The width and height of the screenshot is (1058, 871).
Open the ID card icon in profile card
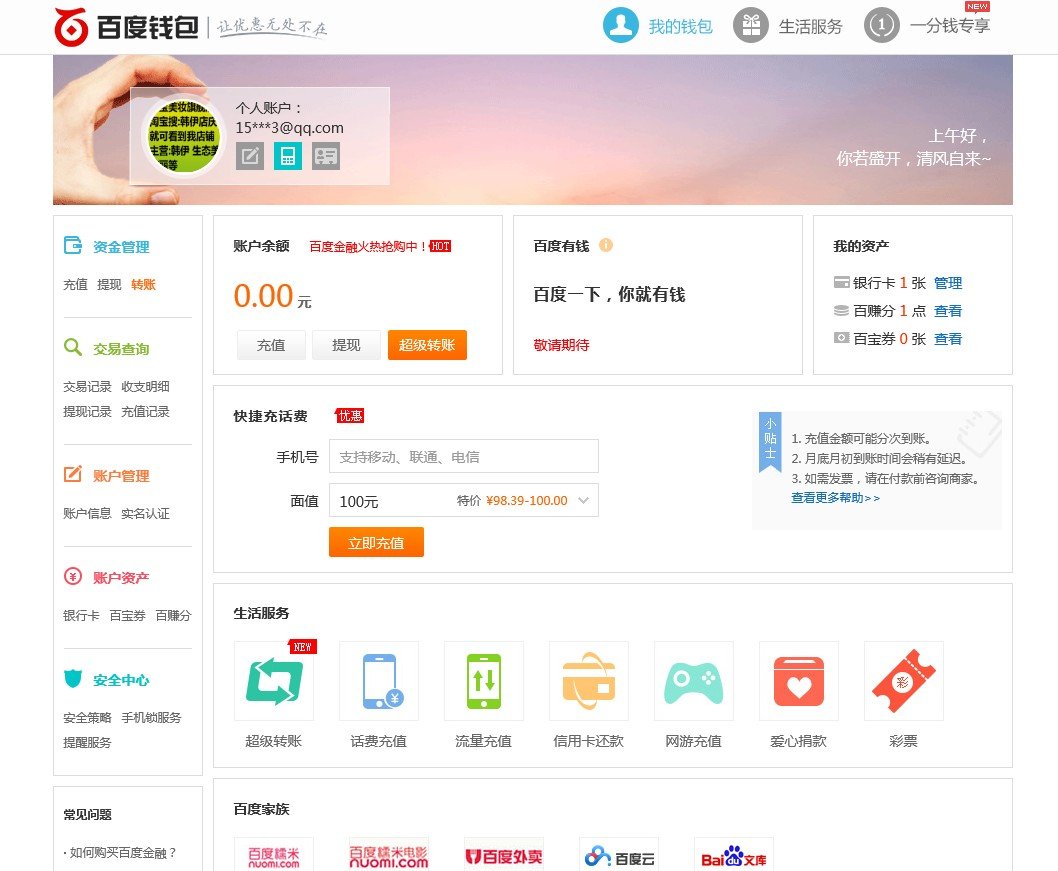(x=325, y=155)
